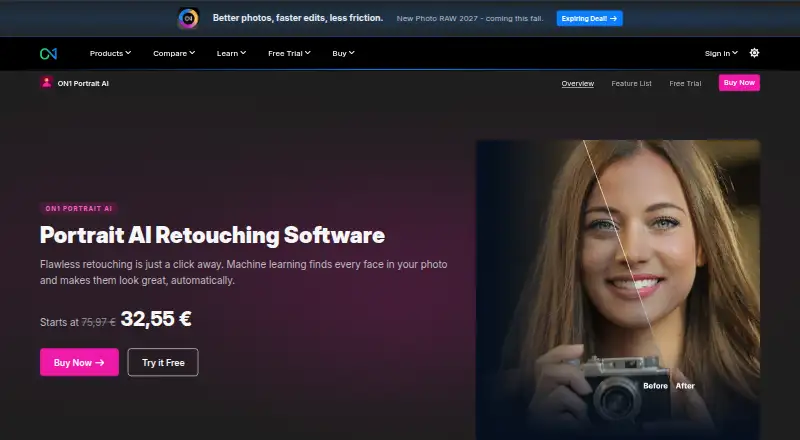
Task: Click the Expiring Deal button
Action: pyautogui.click(x=589, y=18)
